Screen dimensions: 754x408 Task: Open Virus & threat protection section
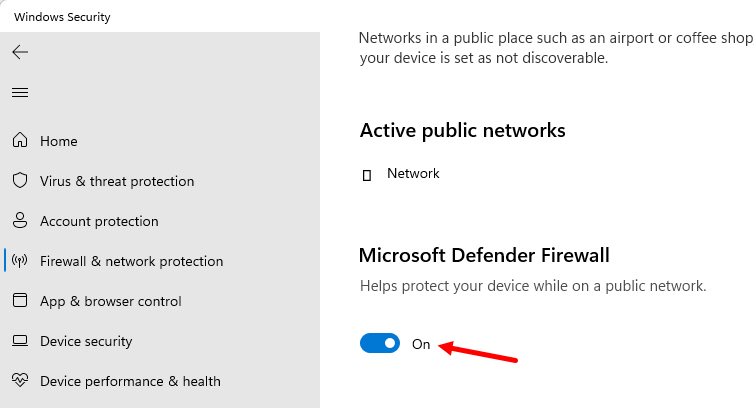click(117, 181)
